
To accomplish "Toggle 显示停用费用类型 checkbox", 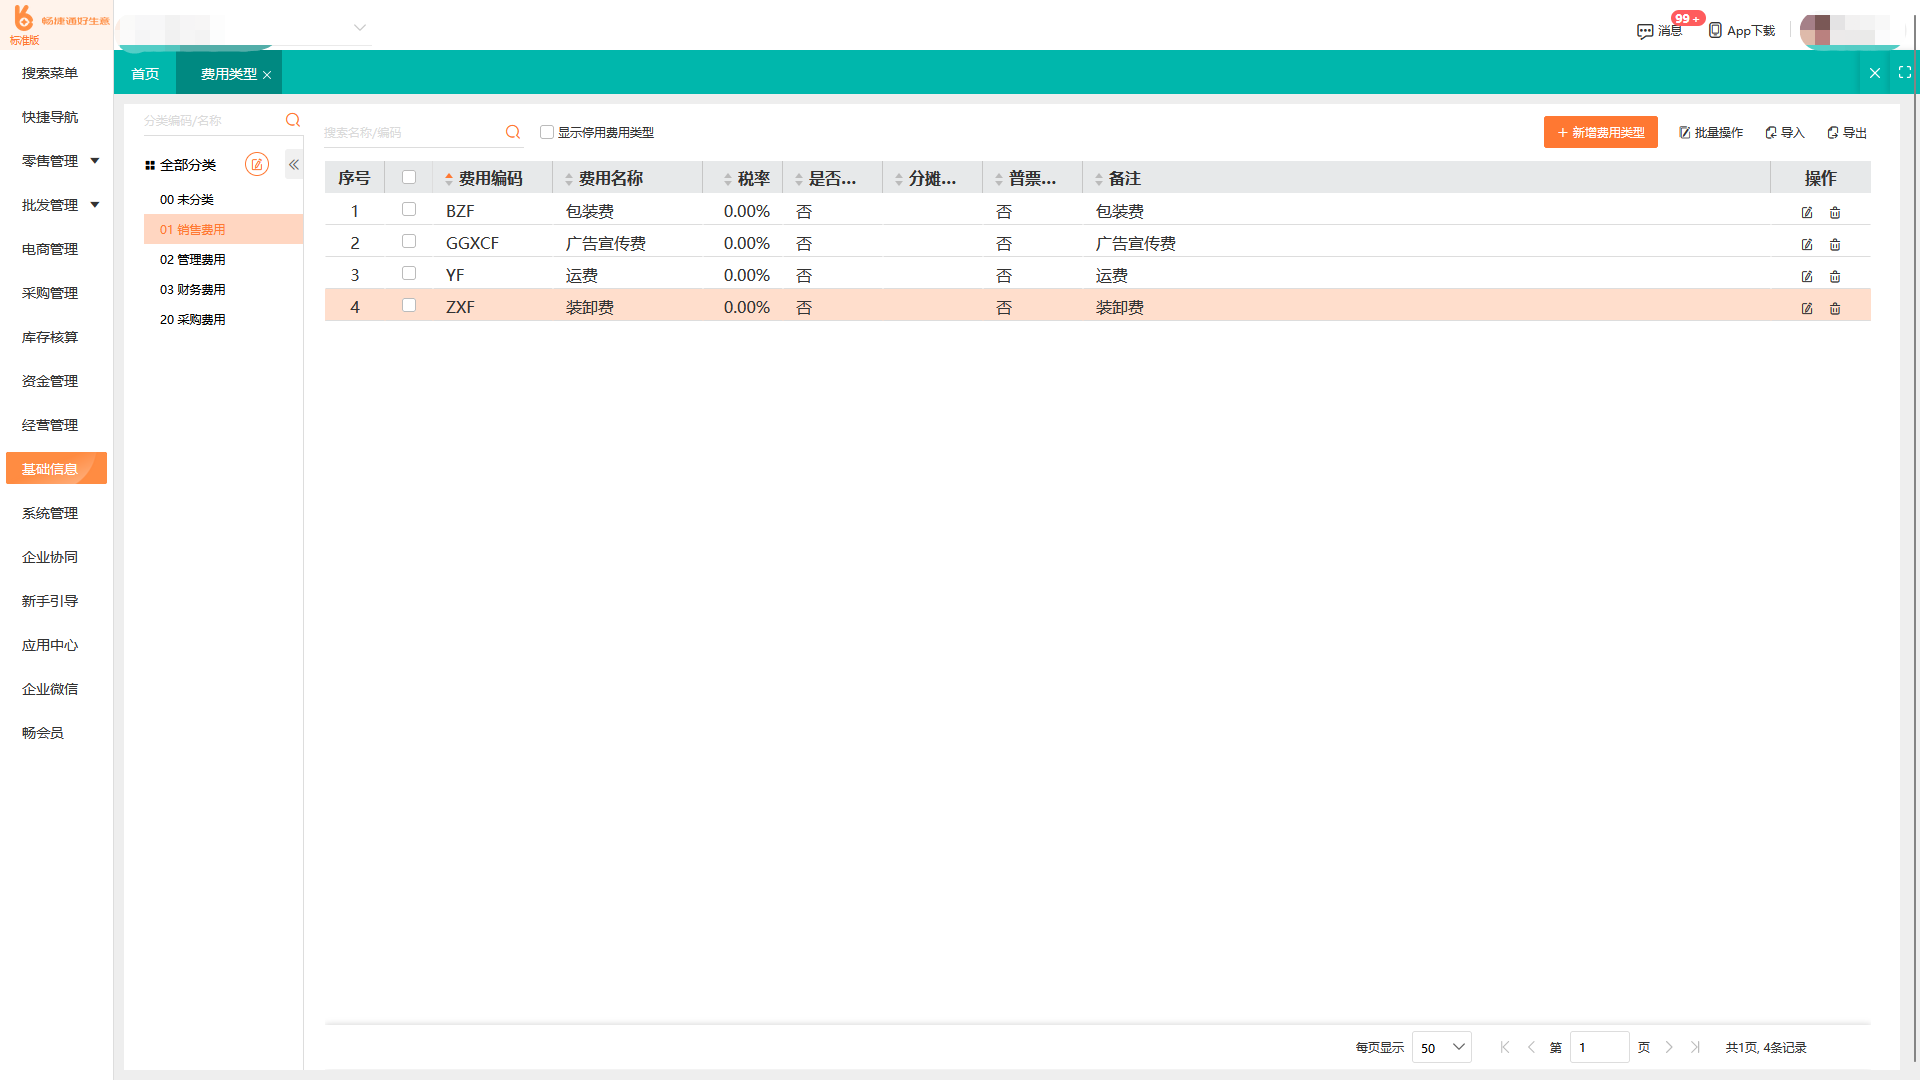I will click(x=545, y=132).
